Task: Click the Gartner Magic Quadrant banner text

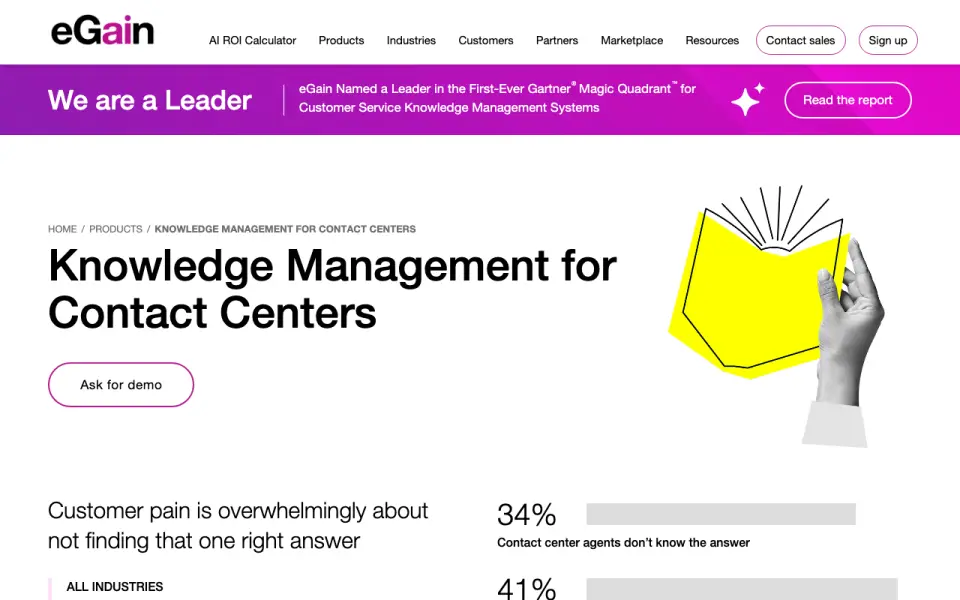Action: 497,98
